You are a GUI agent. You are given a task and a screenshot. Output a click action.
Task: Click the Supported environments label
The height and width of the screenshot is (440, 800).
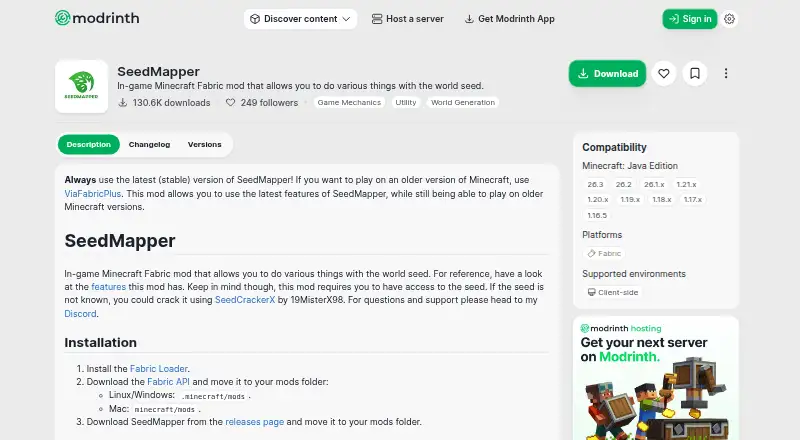634,274
